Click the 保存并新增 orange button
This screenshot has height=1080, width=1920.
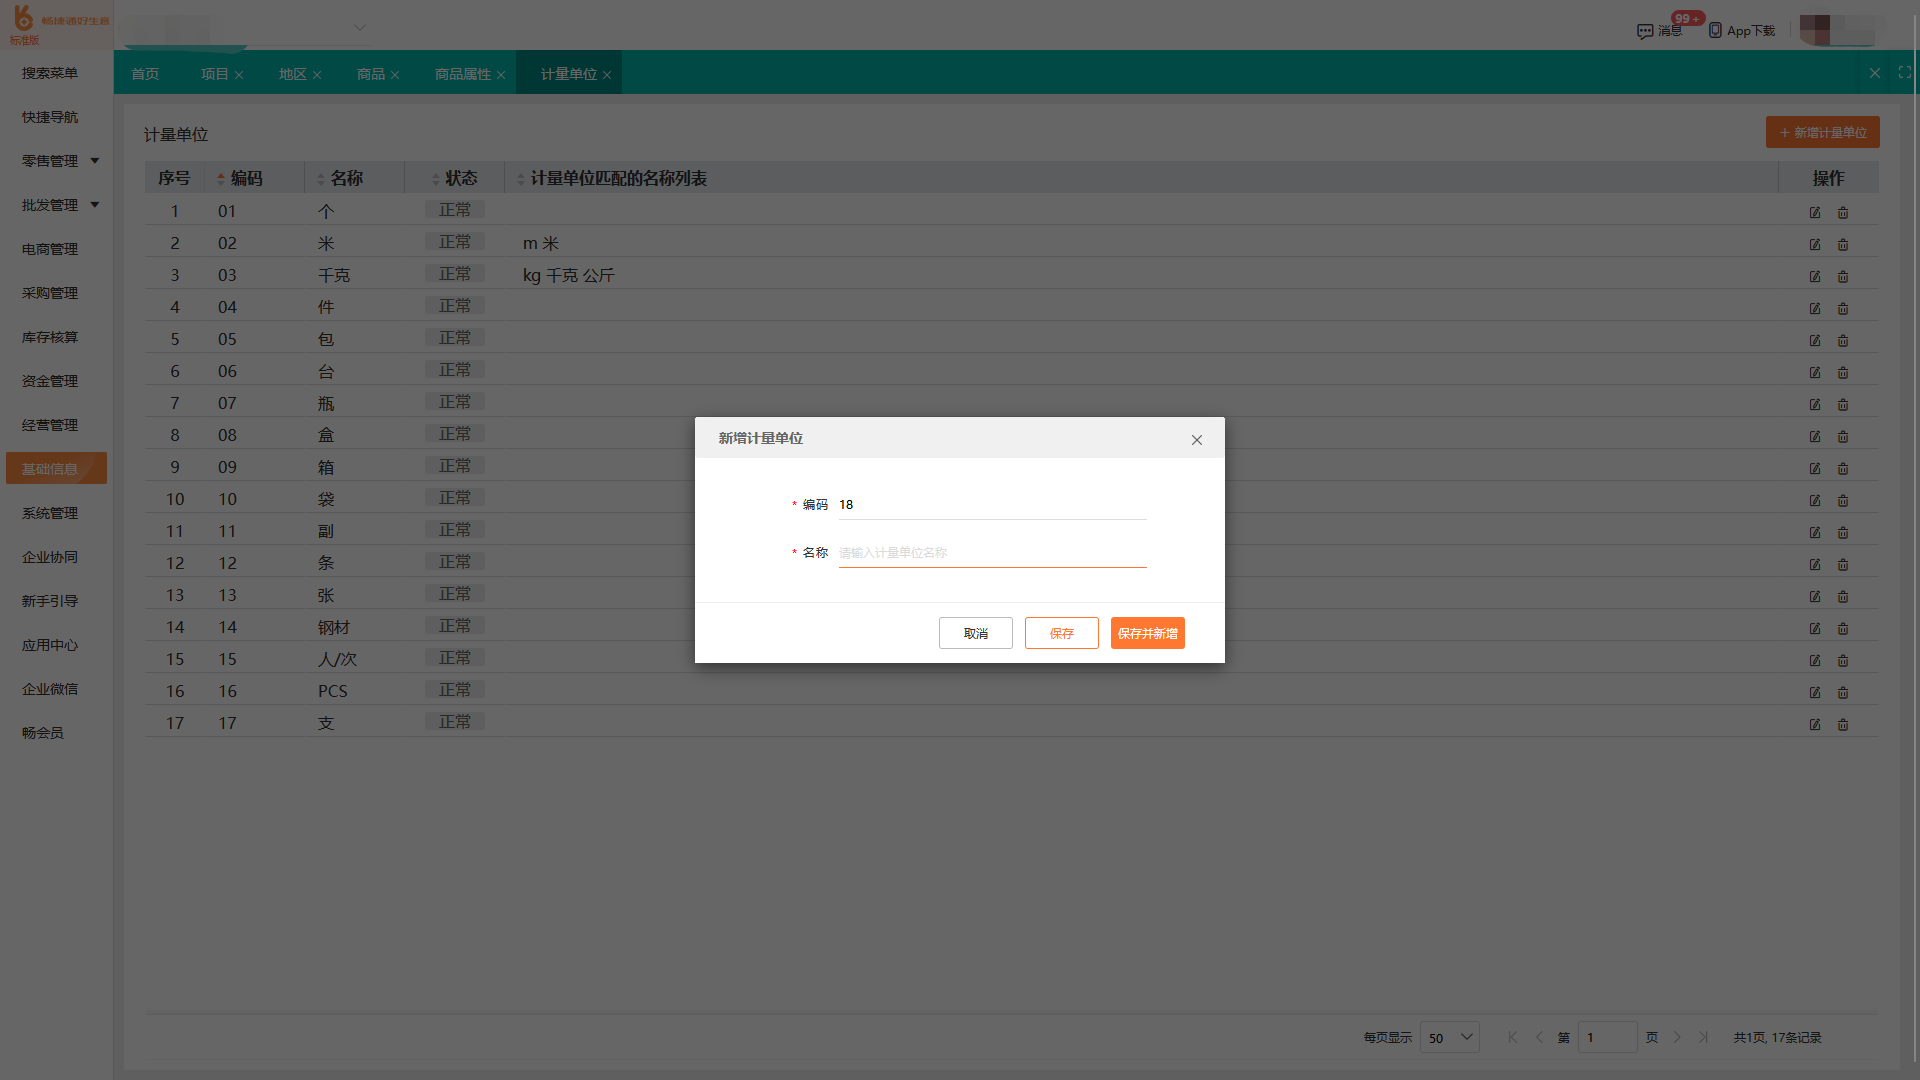point(1147,633)
